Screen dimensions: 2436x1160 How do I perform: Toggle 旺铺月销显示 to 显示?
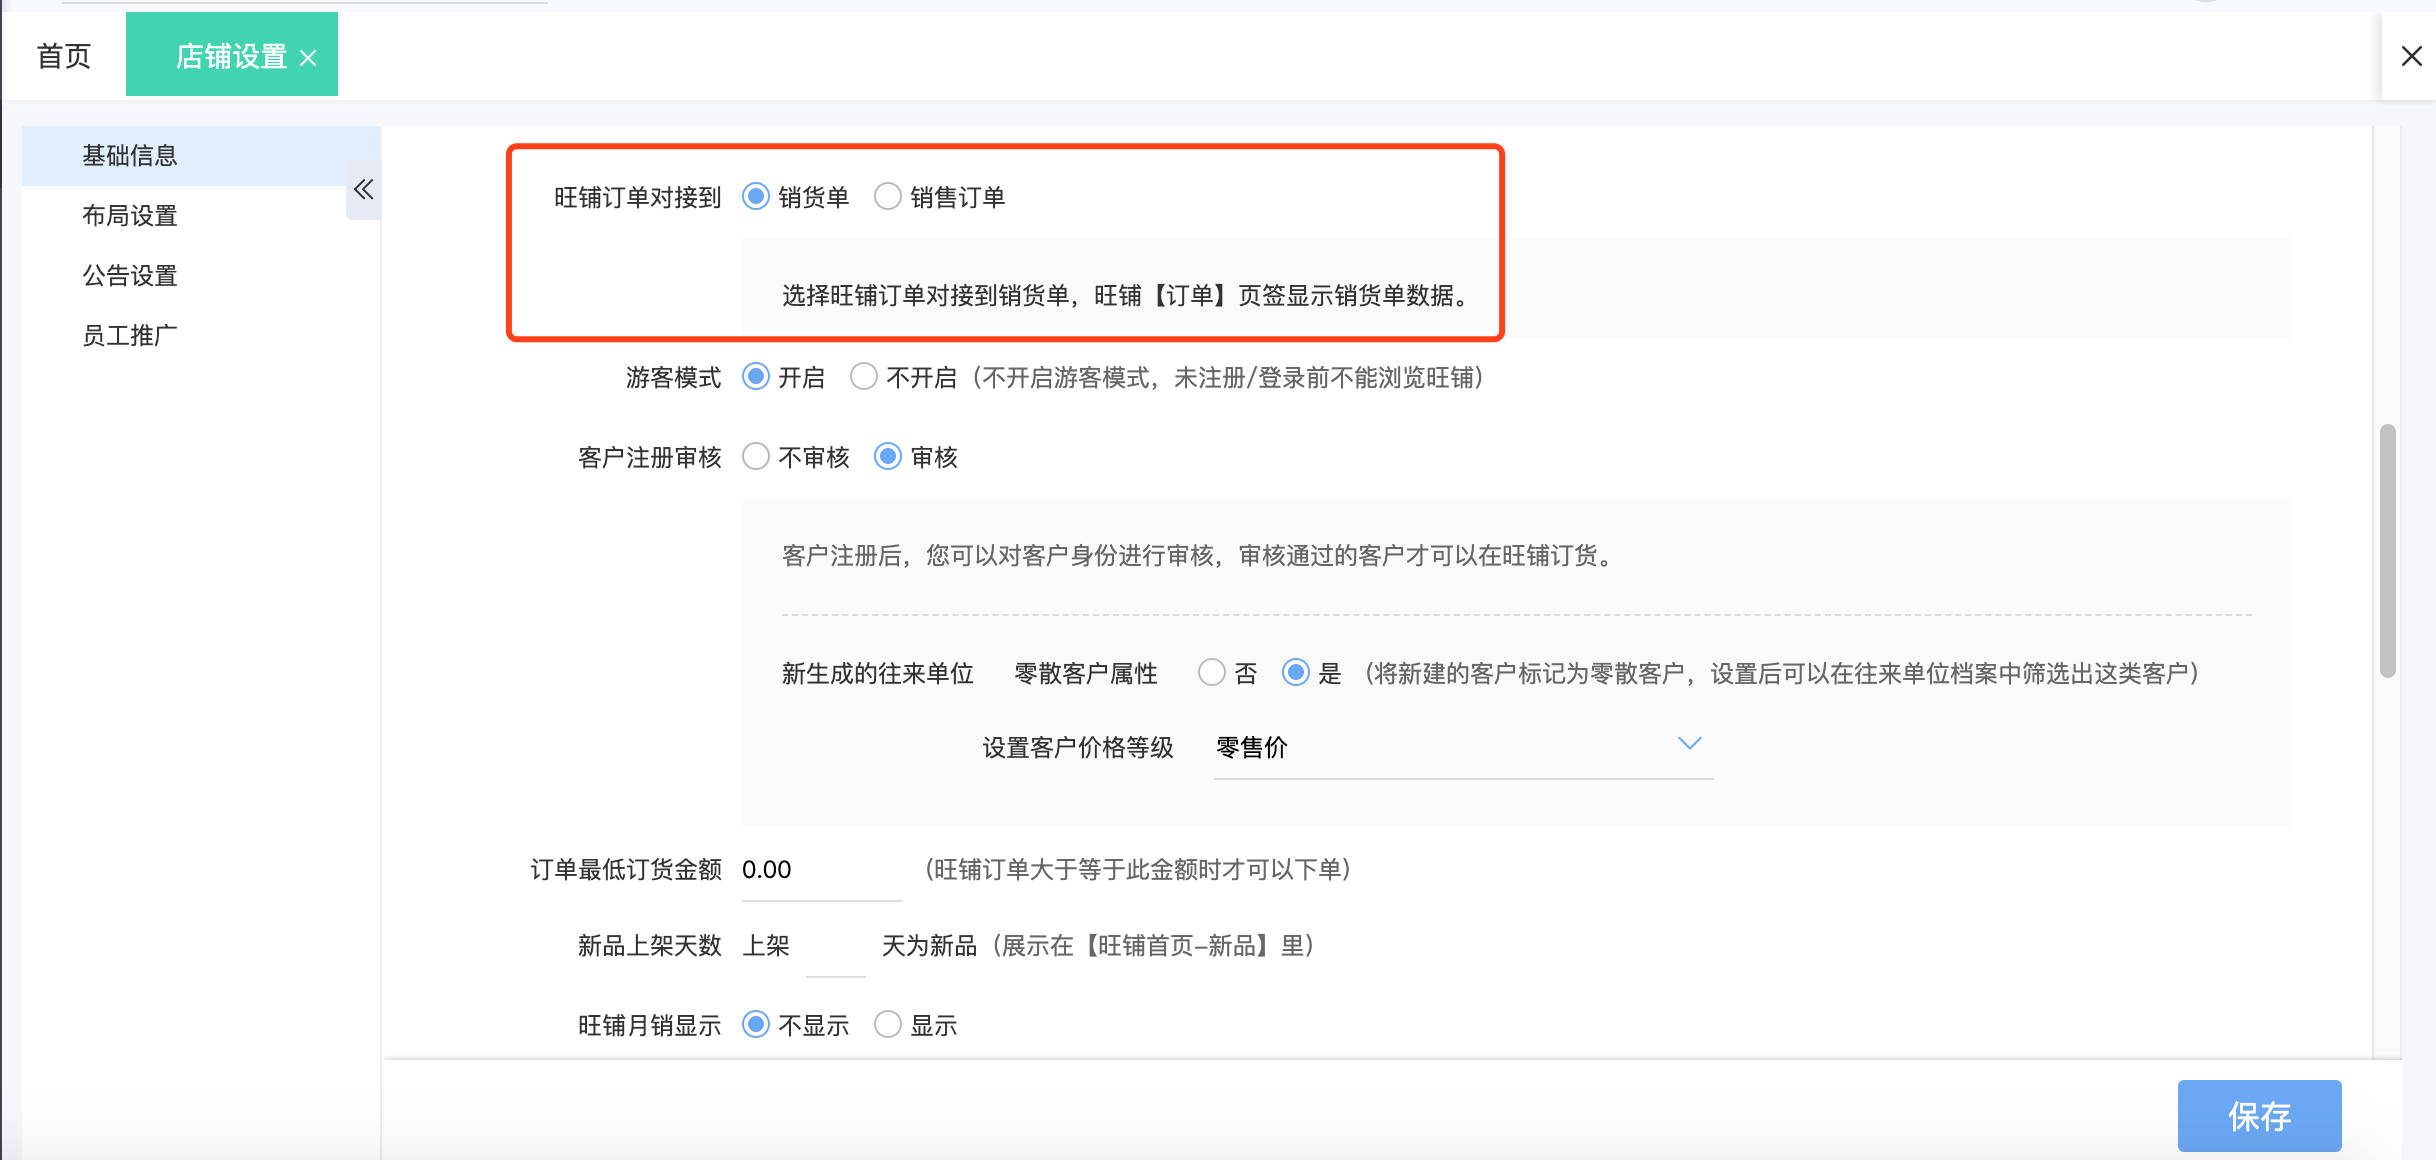(x=887, y=1025)
